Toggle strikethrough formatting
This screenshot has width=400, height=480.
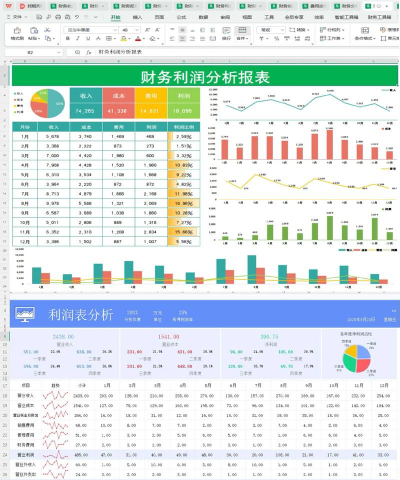(98, 39)
